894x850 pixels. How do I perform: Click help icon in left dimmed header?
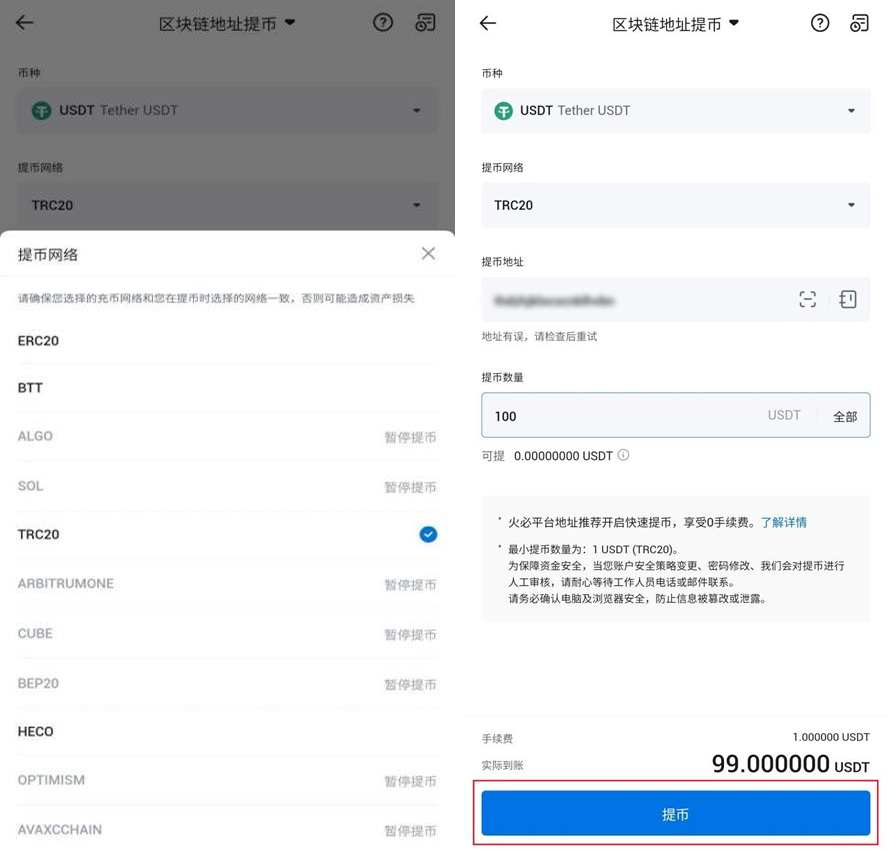[x=383, y=23]
